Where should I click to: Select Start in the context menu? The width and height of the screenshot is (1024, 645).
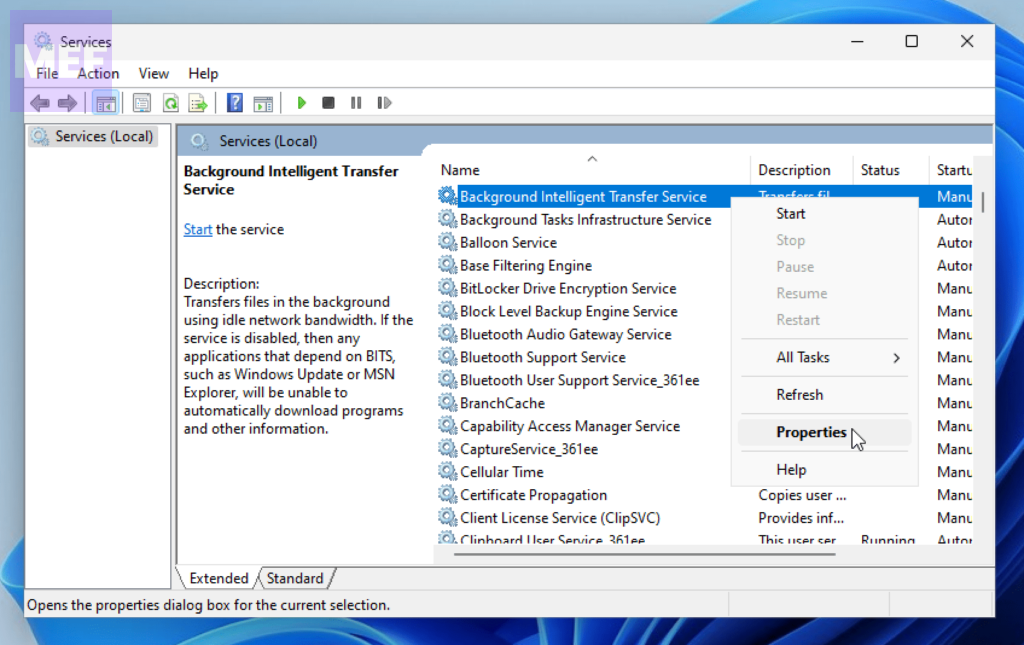pos(790,213)
